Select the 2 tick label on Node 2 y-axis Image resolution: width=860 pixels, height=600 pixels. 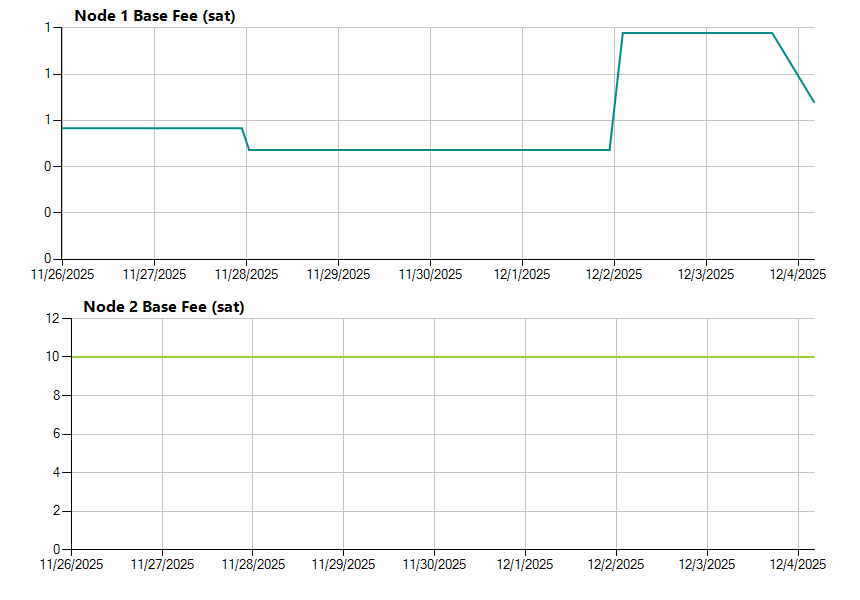pos(56,511)
